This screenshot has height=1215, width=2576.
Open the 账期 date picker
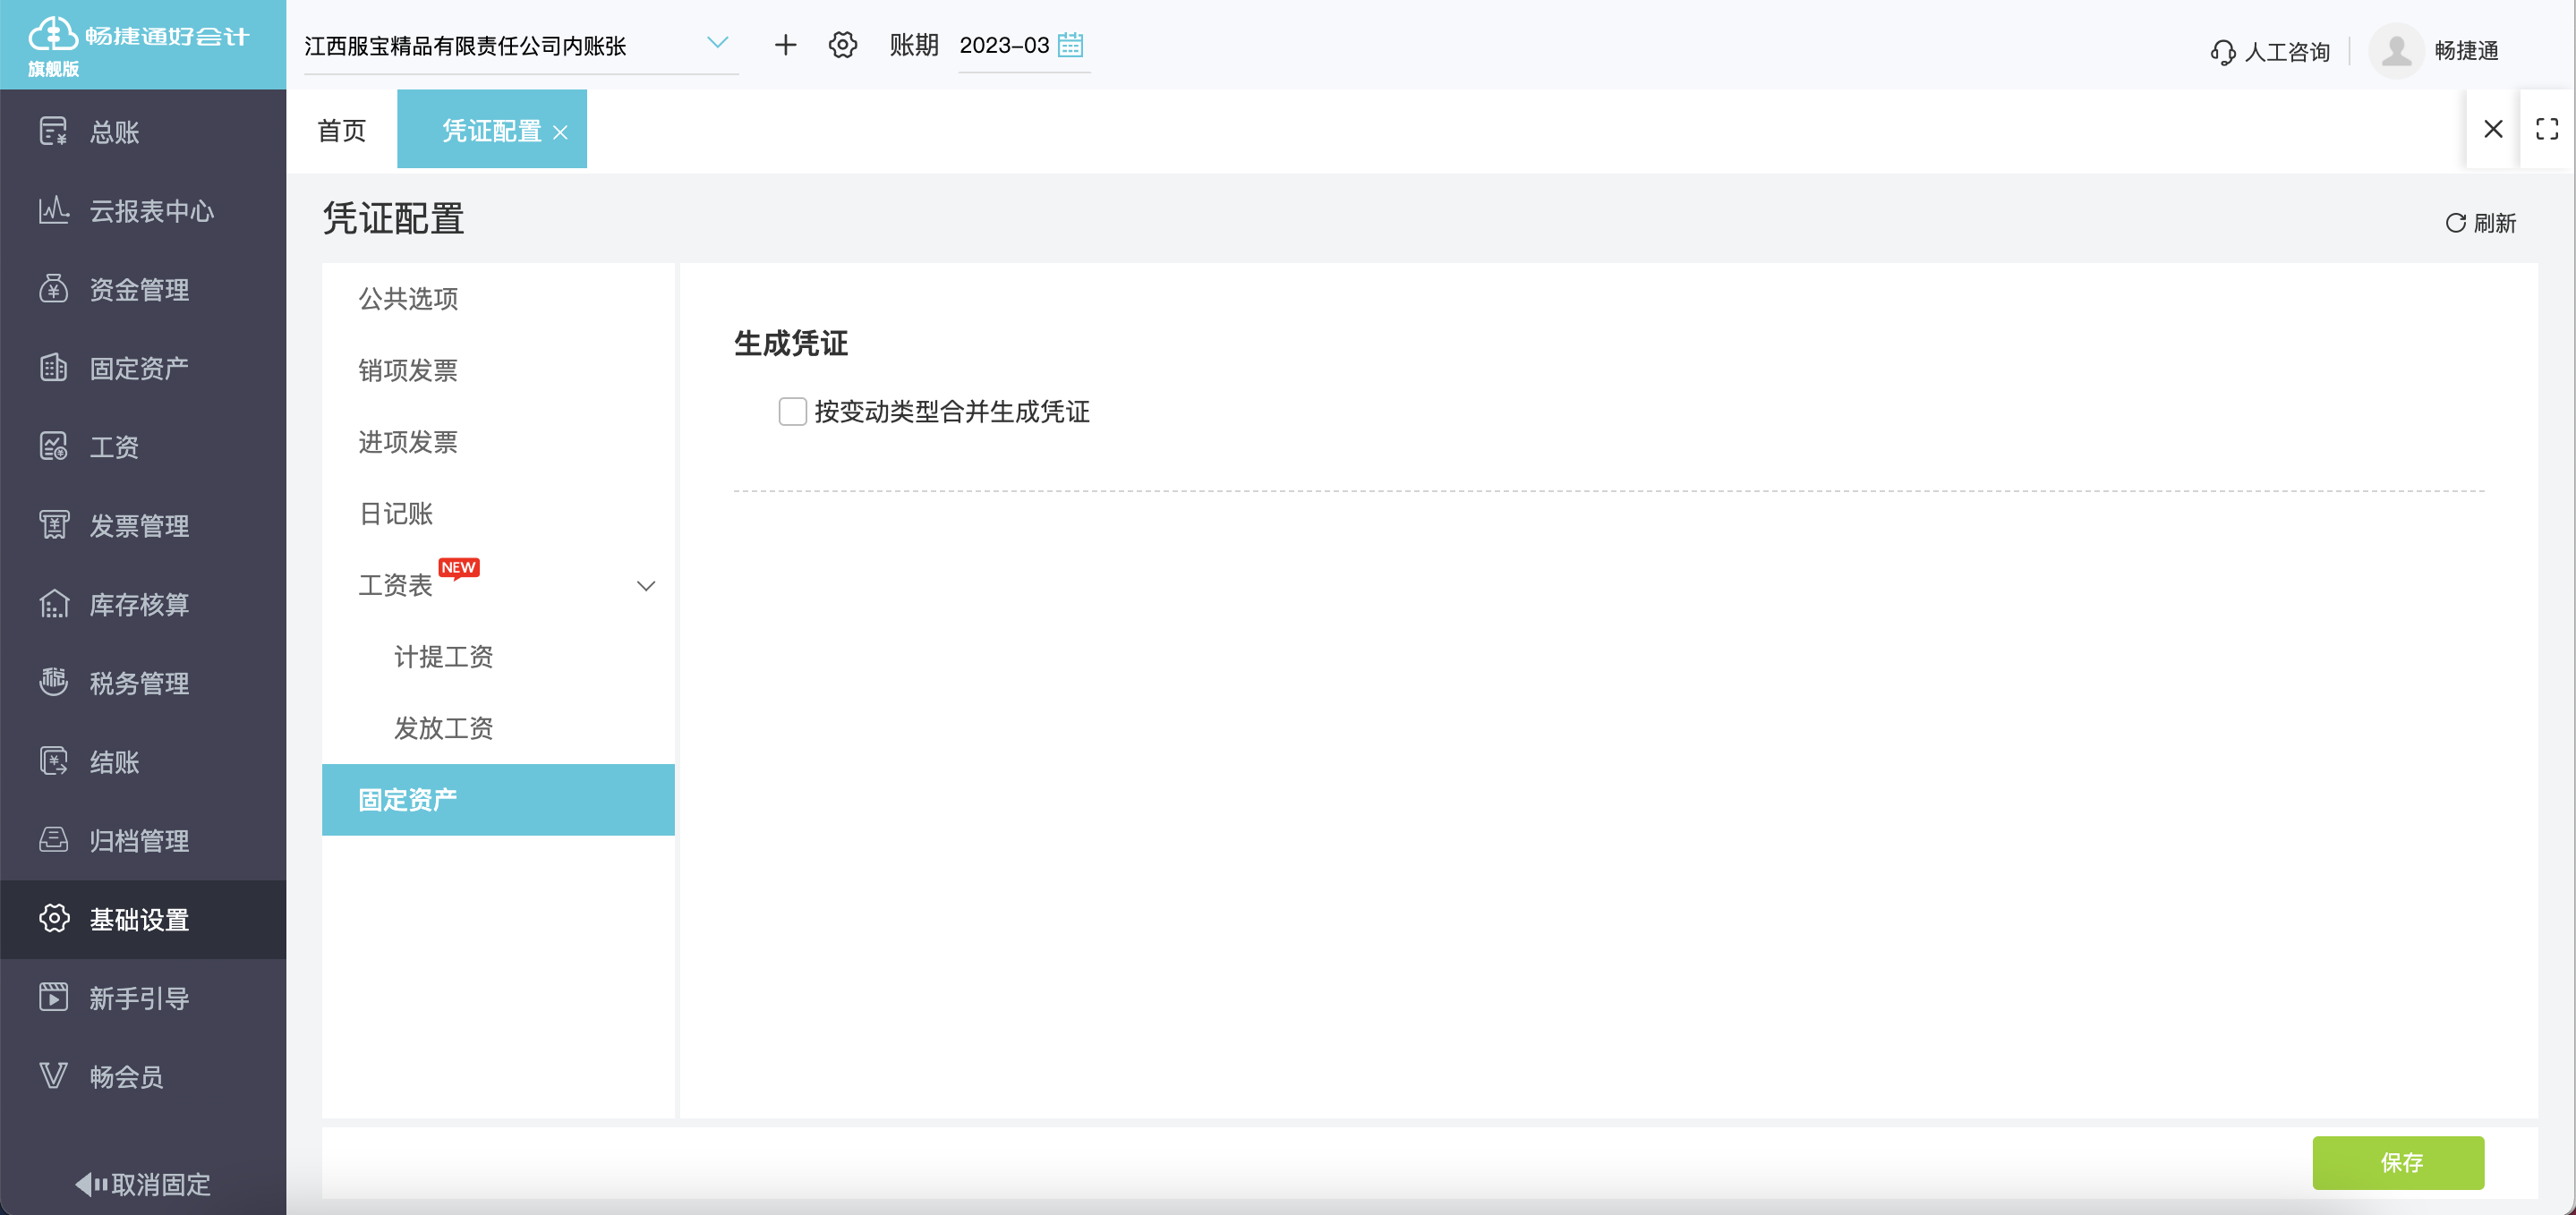pos(1068,45)
